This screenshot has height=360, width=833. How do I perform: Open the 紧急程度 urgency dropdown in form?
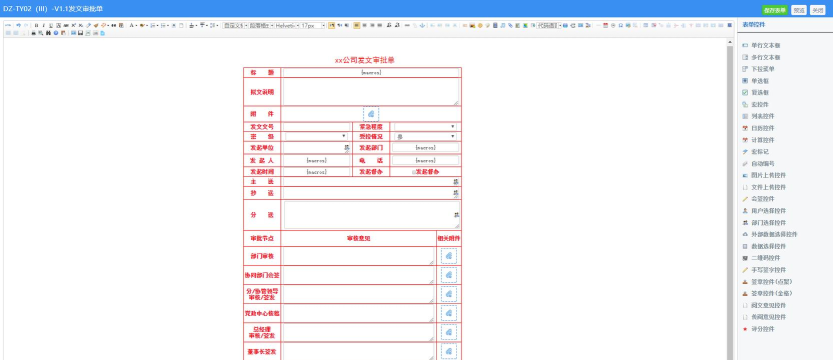point(425,127)
